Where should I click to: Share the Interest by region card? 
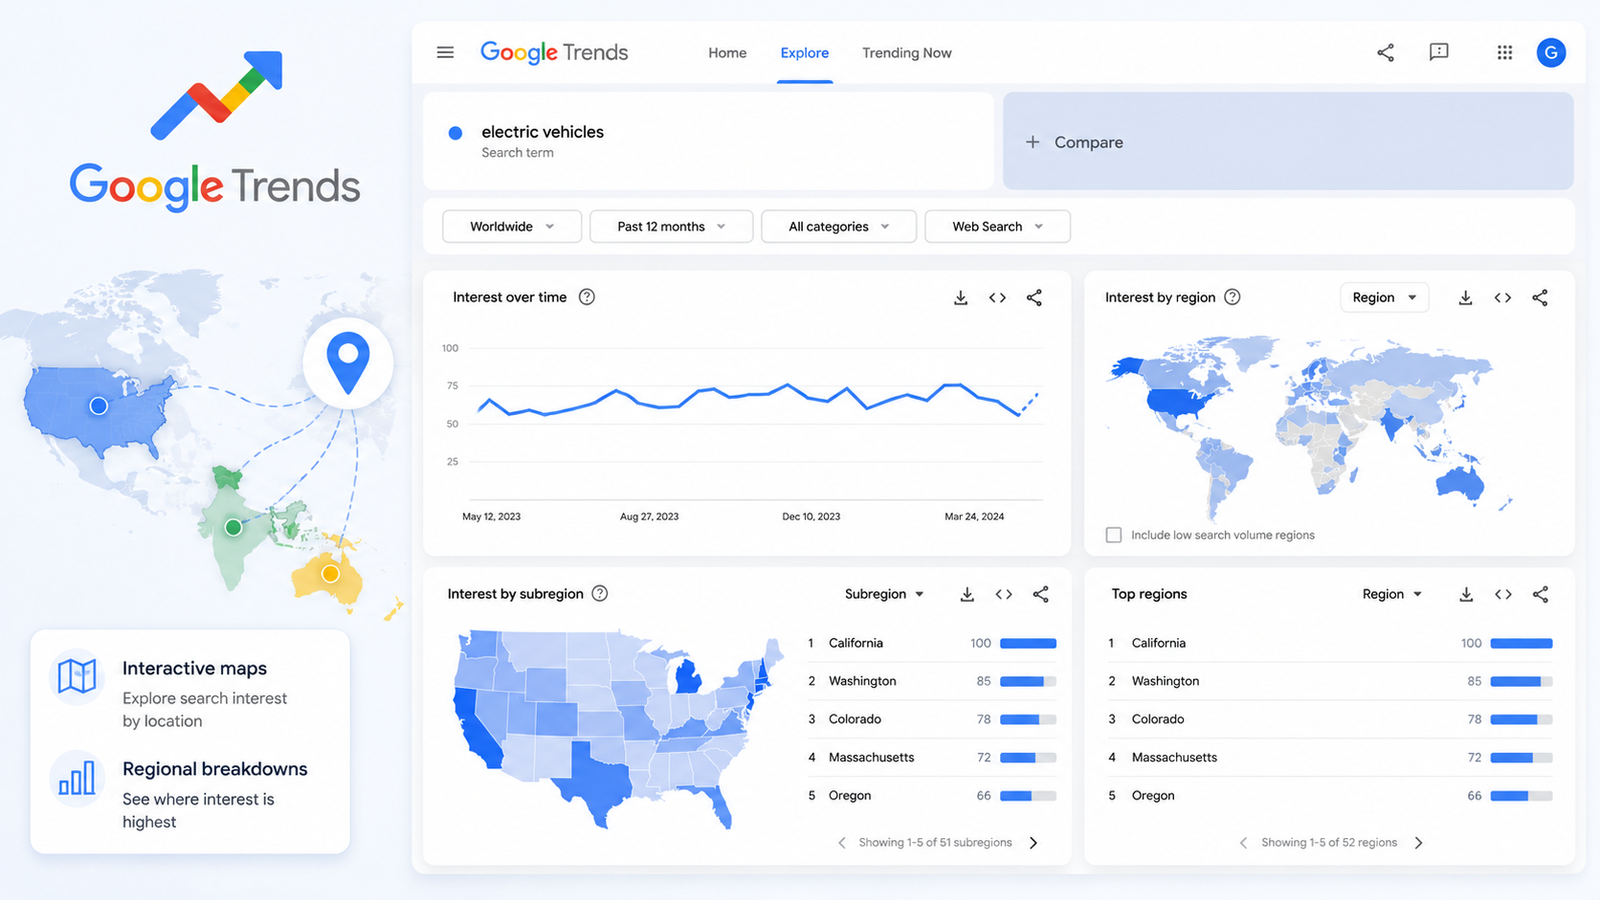[x=1540, y=297]
